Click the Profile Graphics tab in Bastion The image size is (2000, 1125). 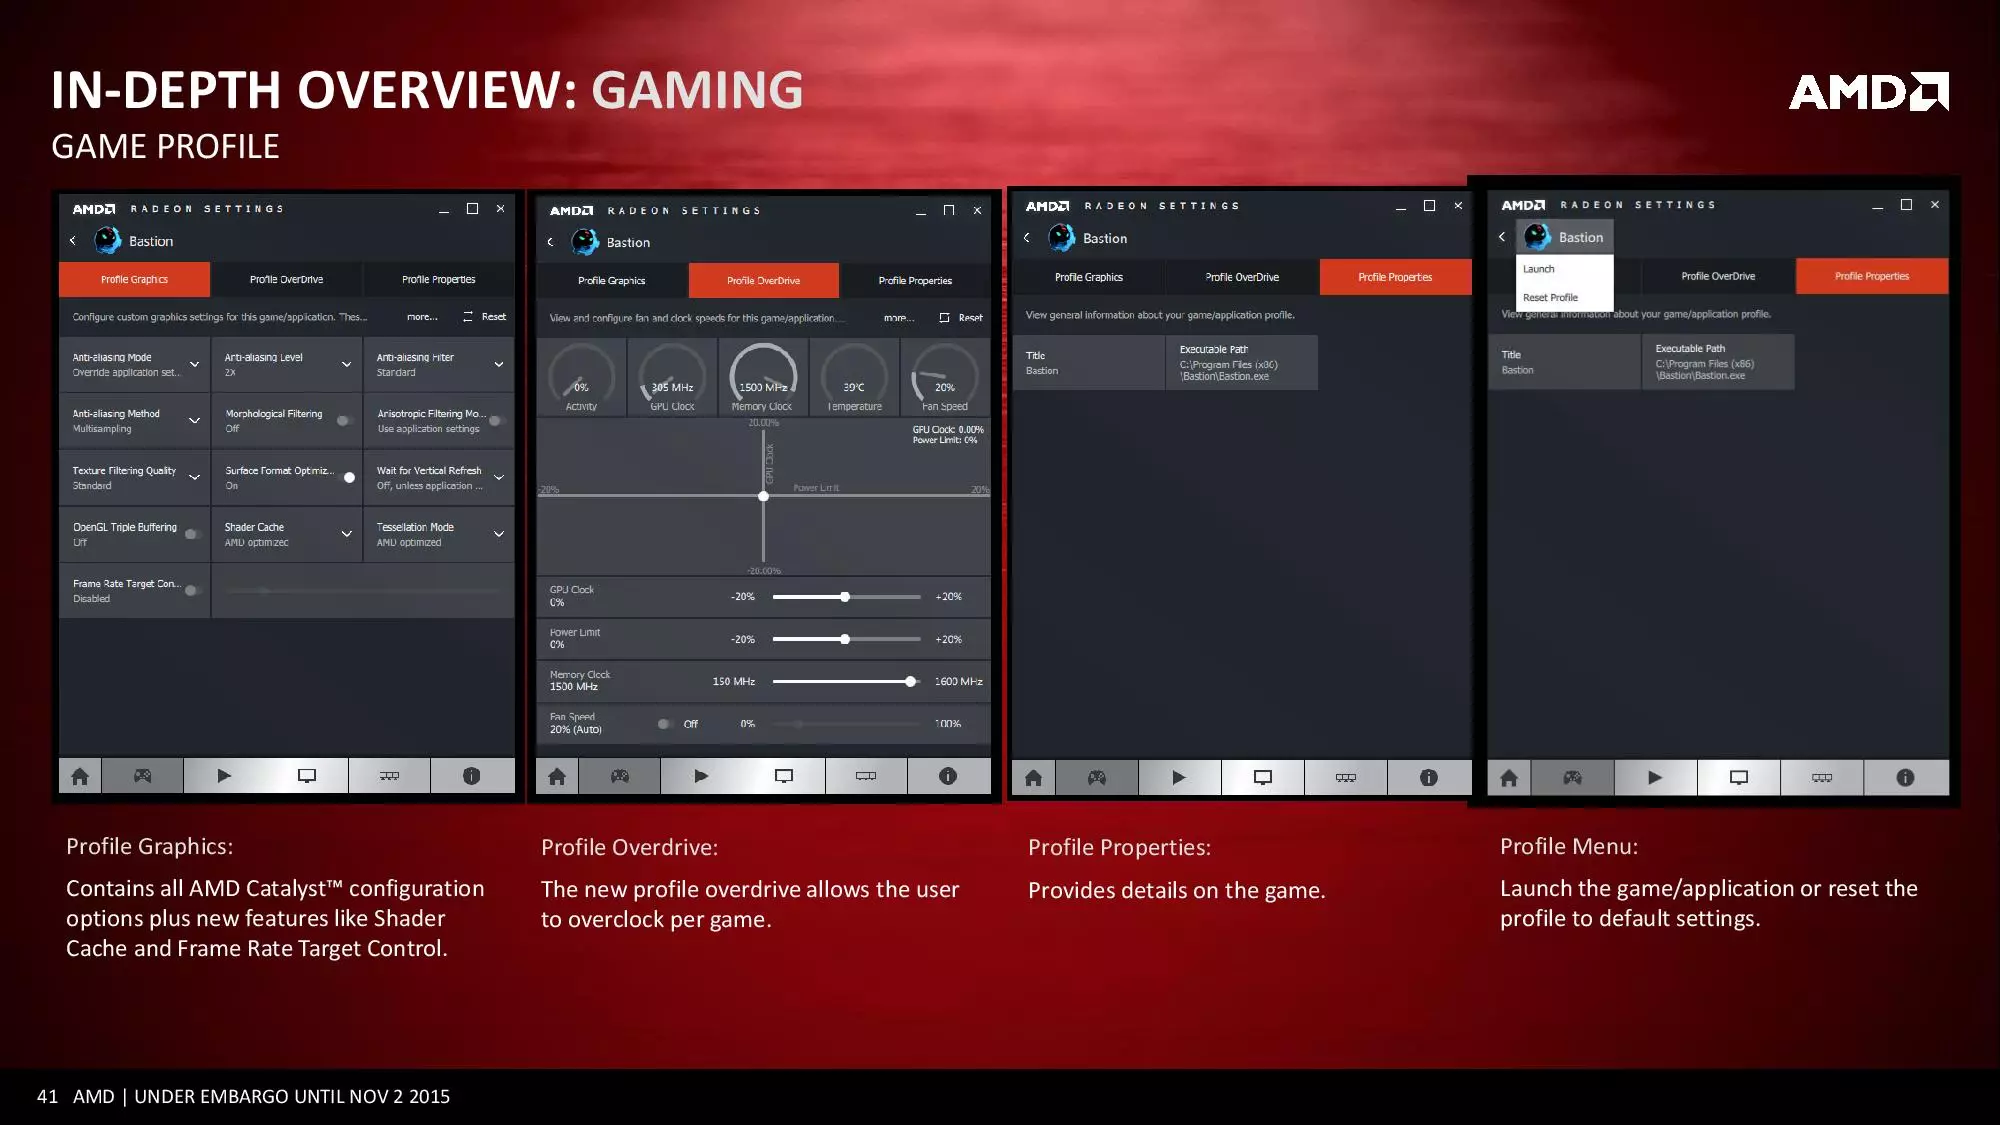tap(133, 279)
